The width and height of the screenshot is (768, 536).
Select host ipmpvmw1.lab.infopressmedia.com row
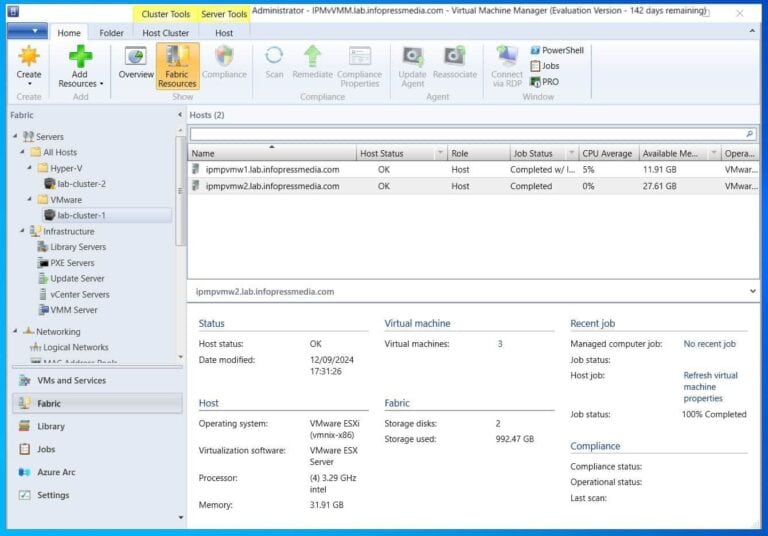pos(474,170)
